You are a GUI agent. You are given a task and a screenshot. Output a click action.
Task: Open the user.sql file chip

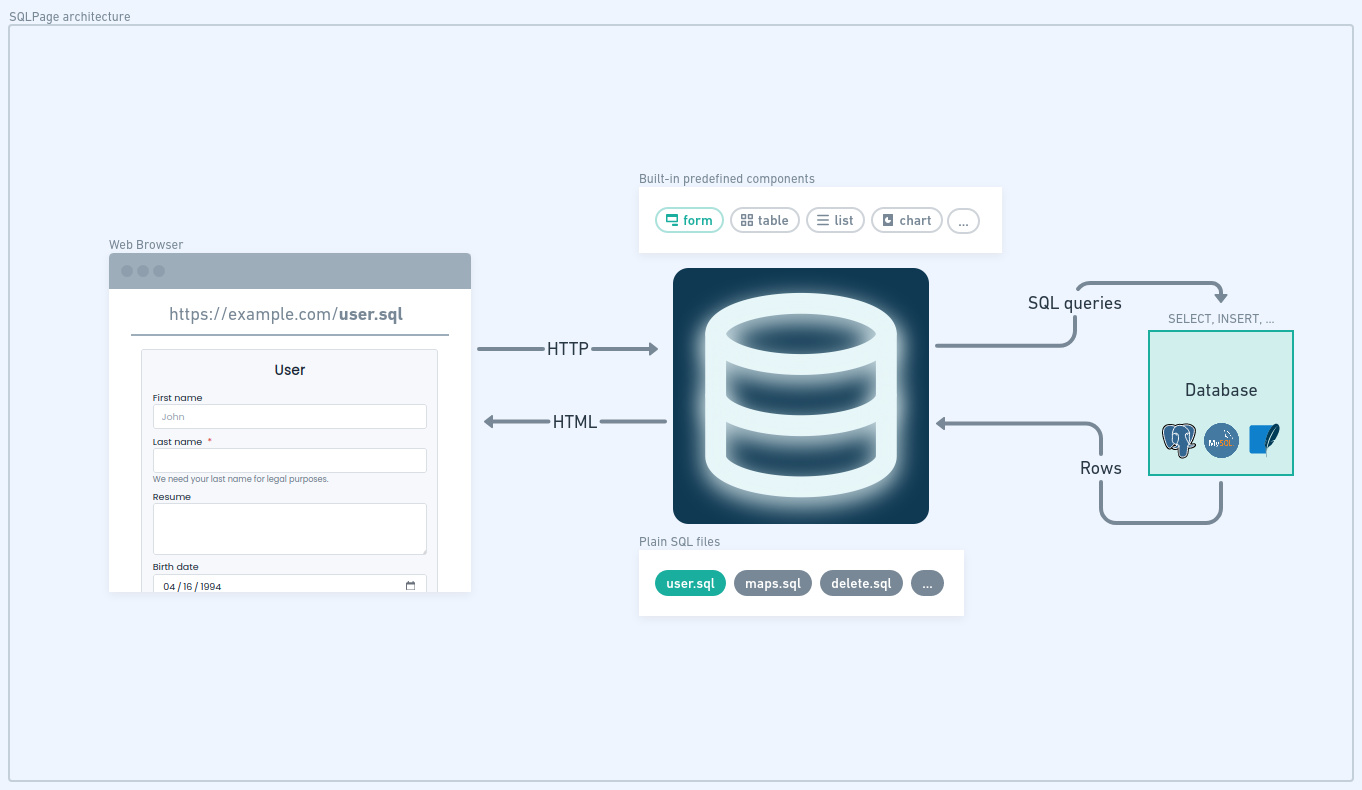(x=690, y=583)
